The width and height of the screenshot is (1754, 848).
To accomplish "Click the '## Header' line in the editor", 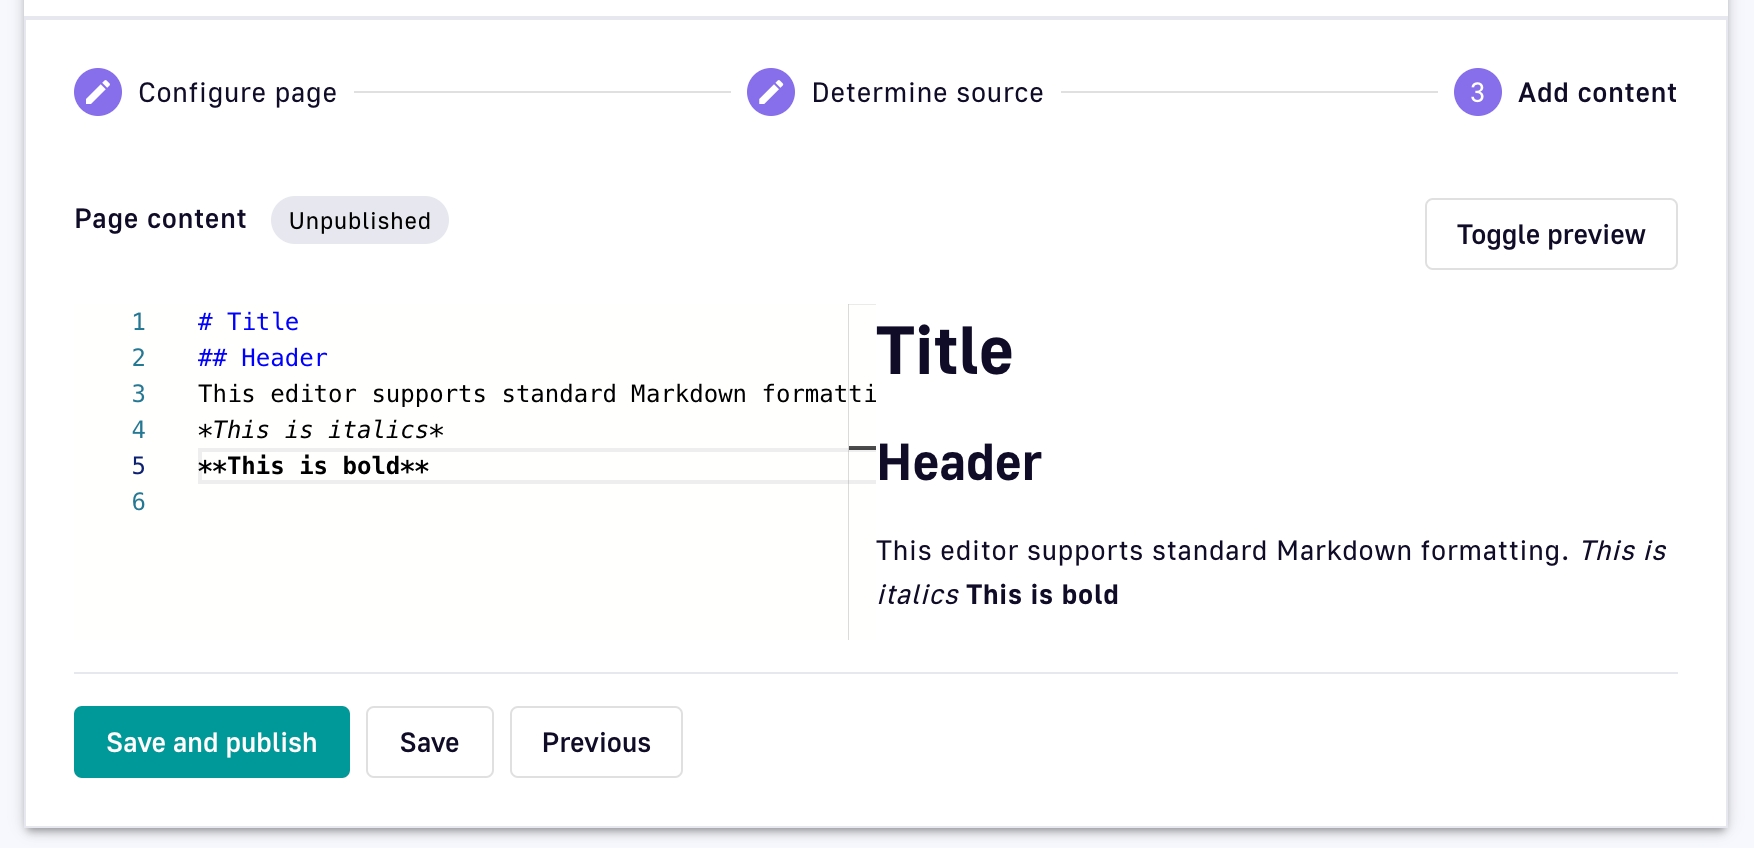I will coord(263,358).
